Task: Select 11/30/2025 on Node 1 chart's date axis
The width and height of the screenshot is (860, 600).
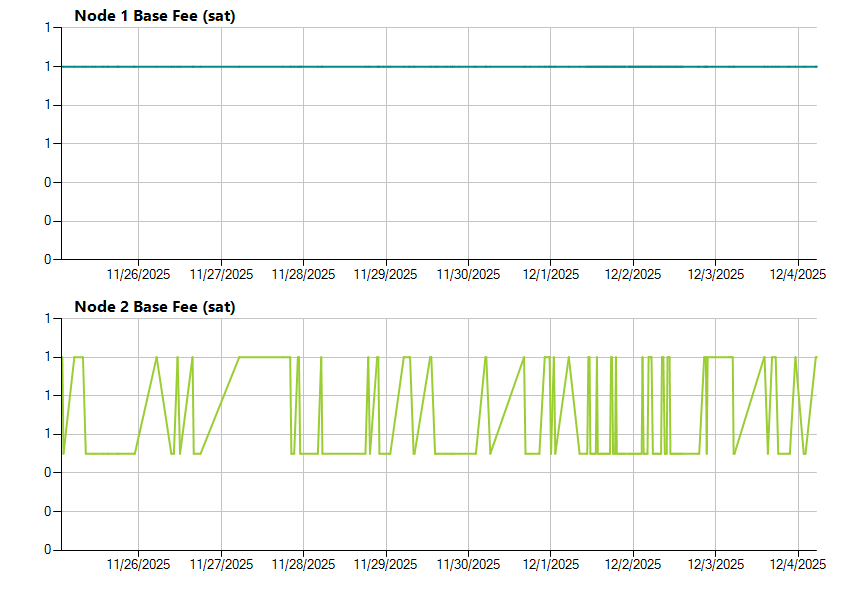Action: click(468, 273)
